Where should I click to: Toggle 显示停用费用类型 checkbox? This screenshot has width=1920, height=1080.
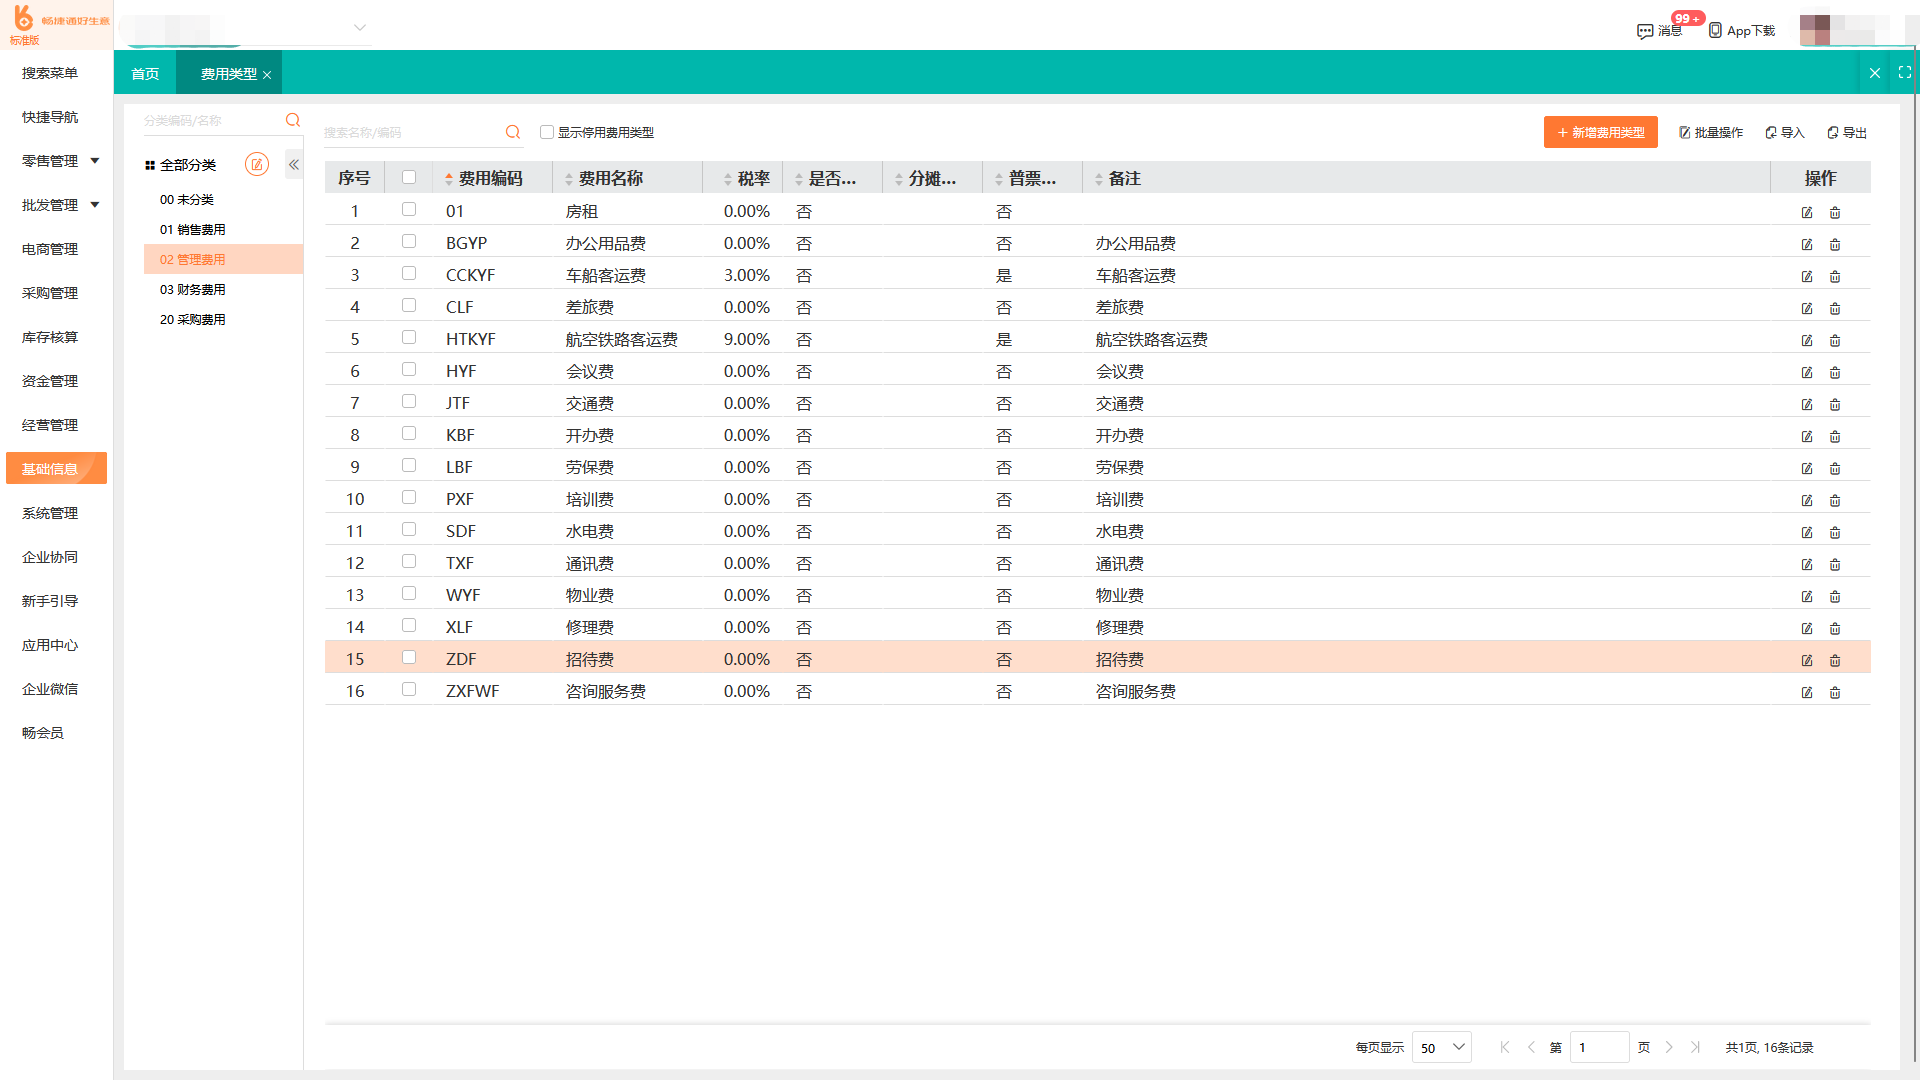tap(545, 131)
